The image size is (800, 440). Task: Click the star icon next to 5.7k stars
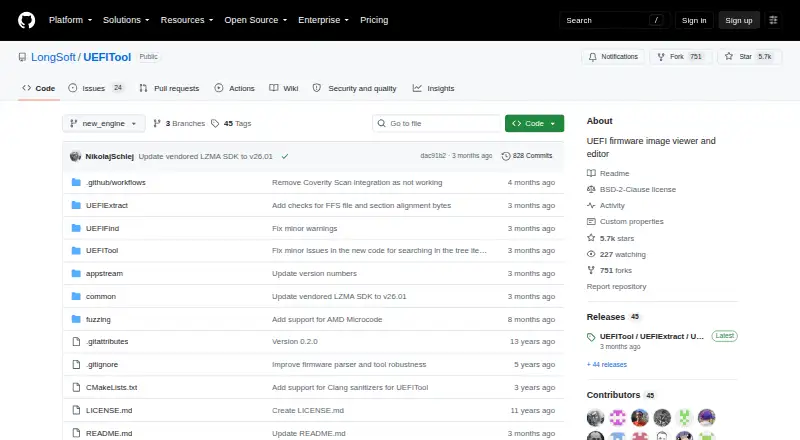point(591,238)
